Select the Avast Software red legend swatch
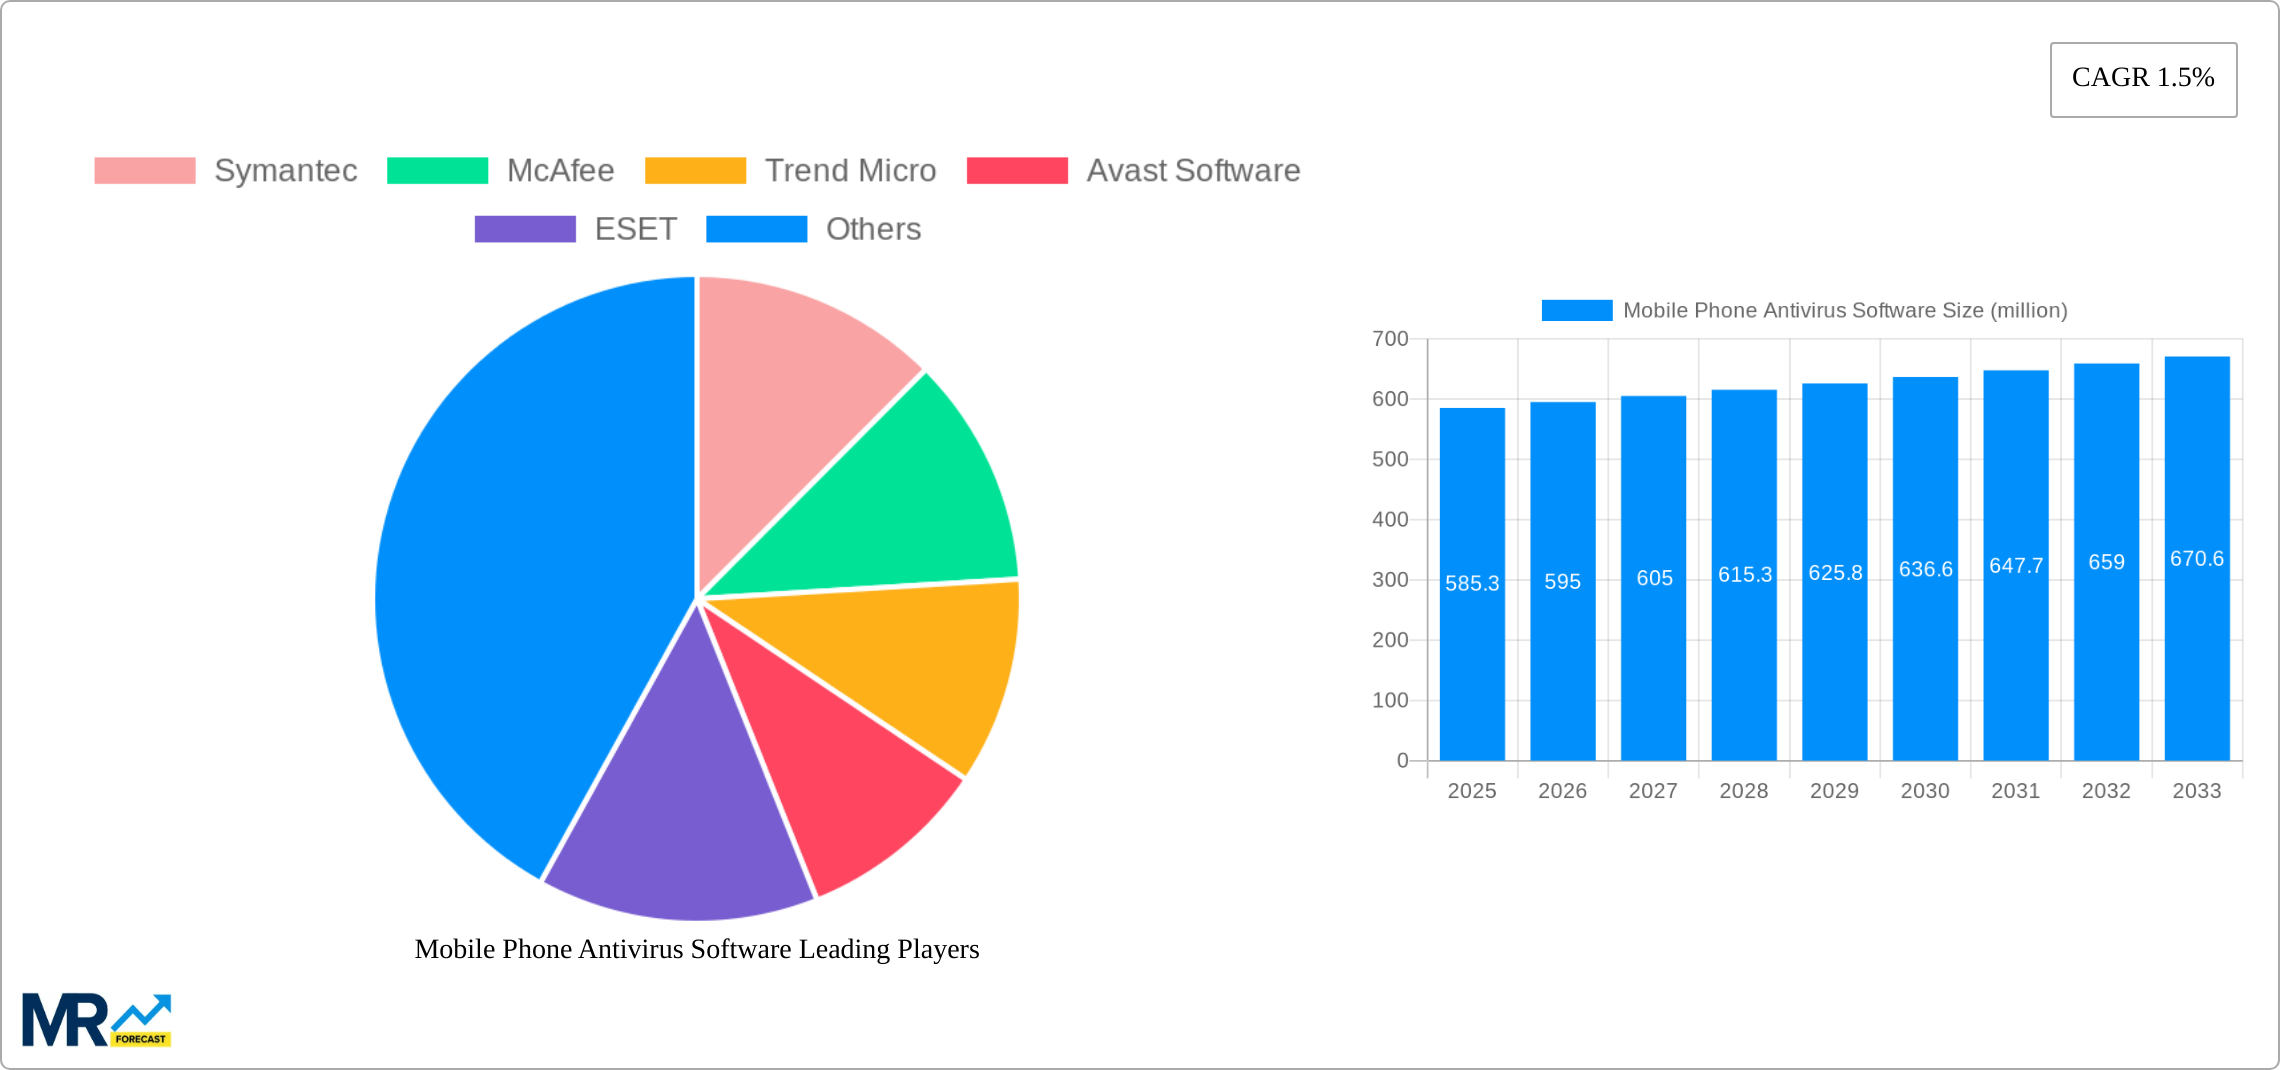 (1017, 170)
